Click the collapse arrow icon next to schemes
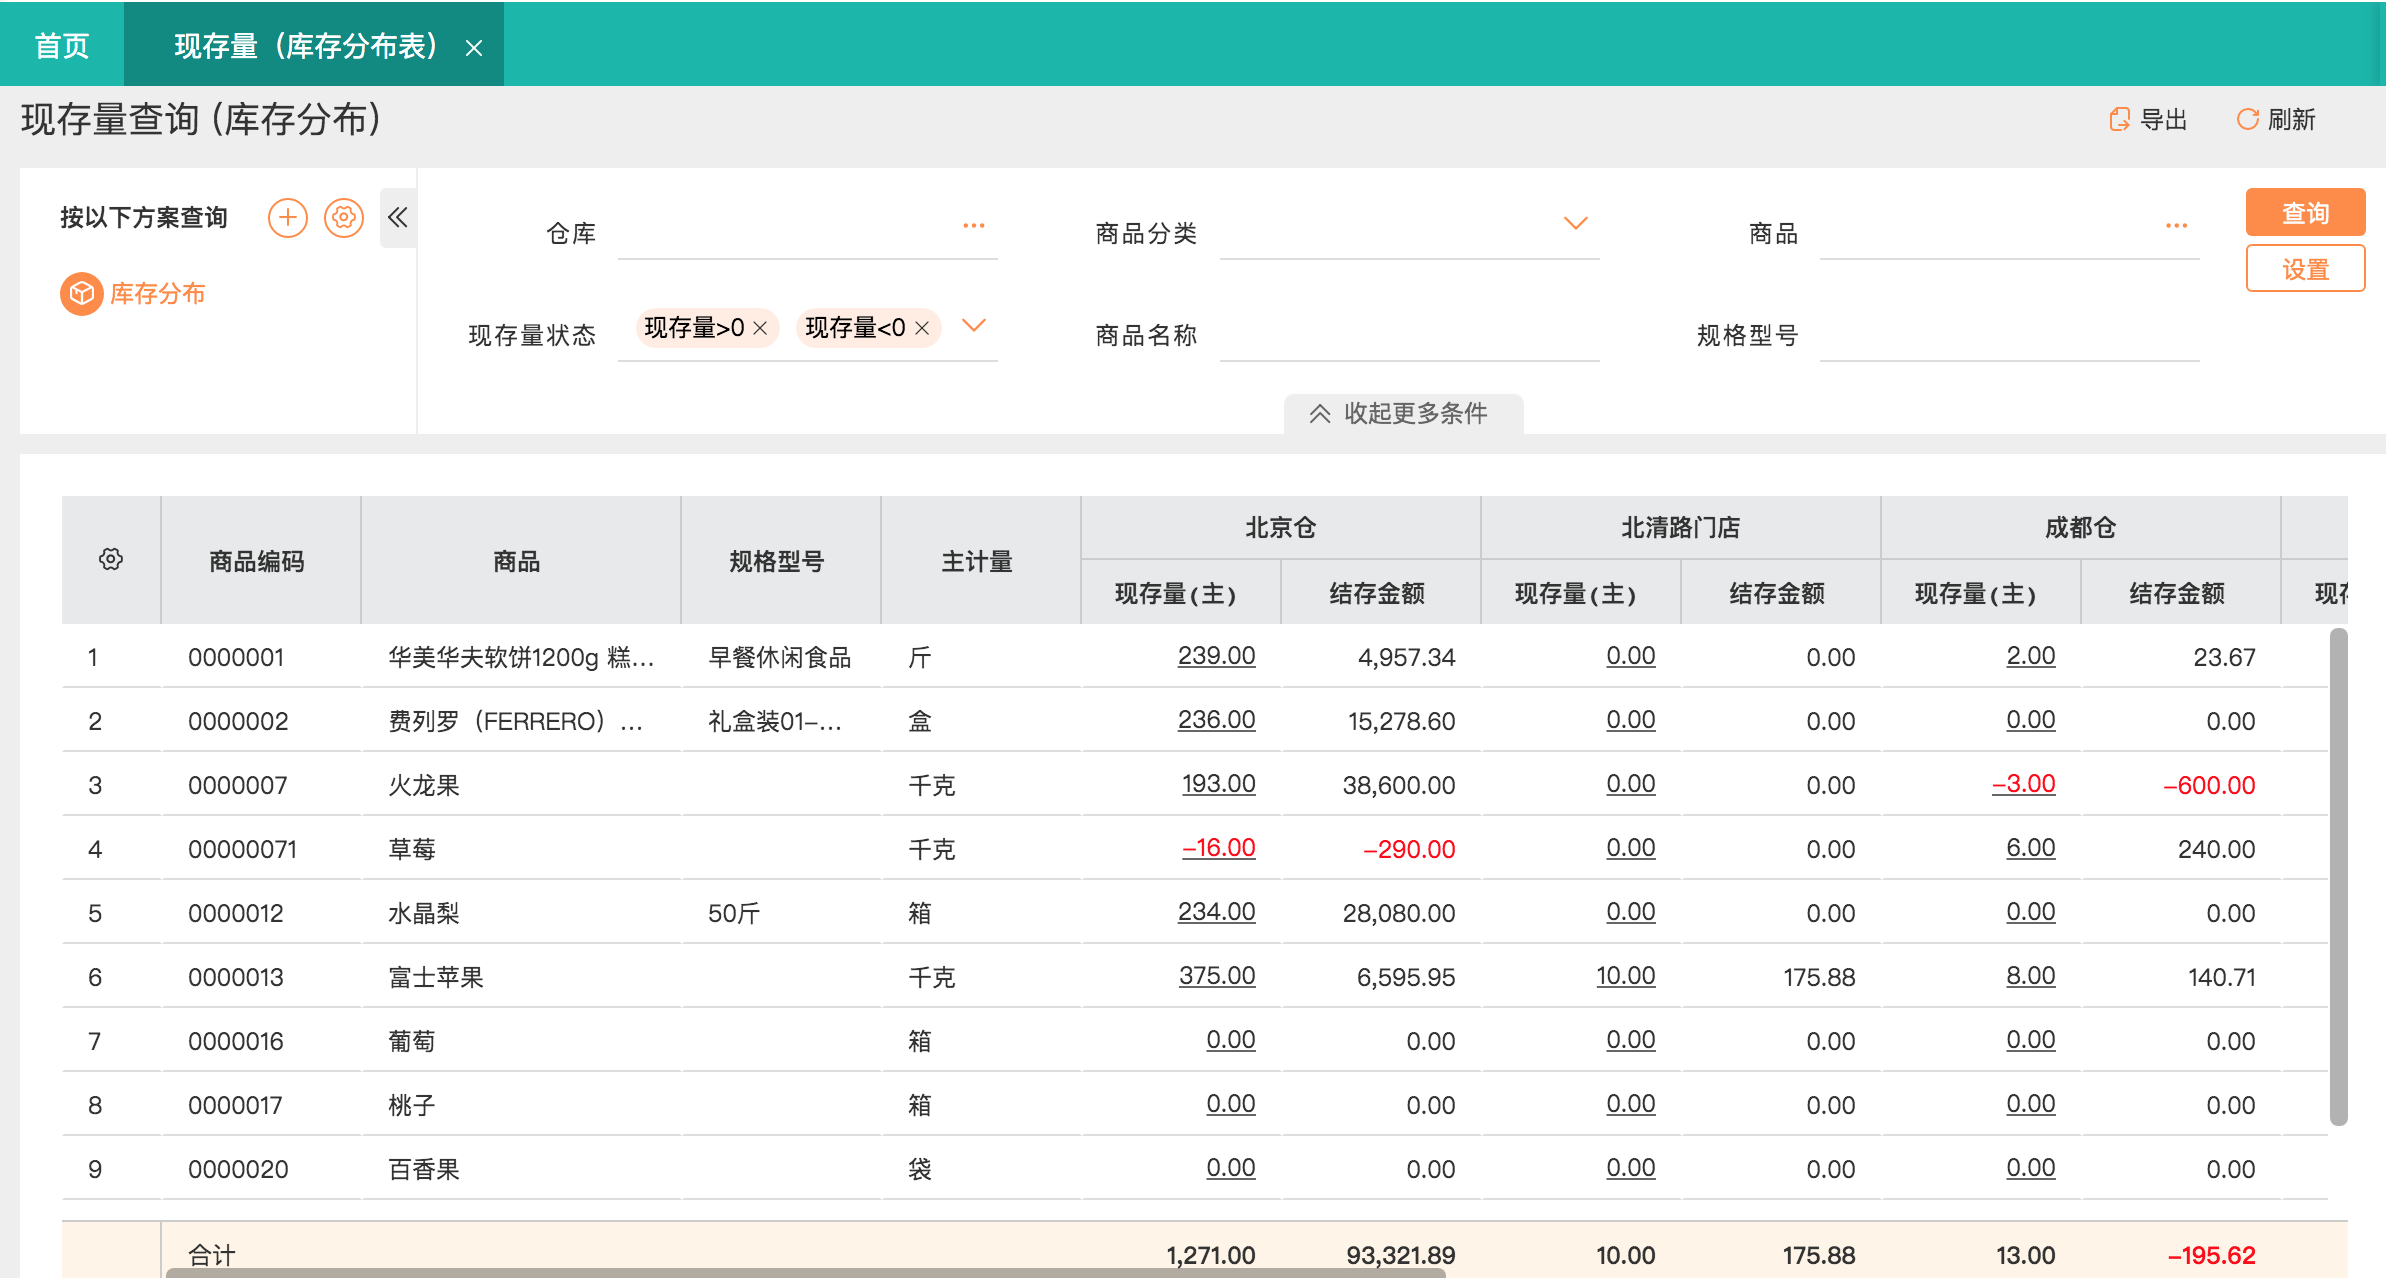The image size is (2386, 1278). pyautogui.click(x=398, y=218)
